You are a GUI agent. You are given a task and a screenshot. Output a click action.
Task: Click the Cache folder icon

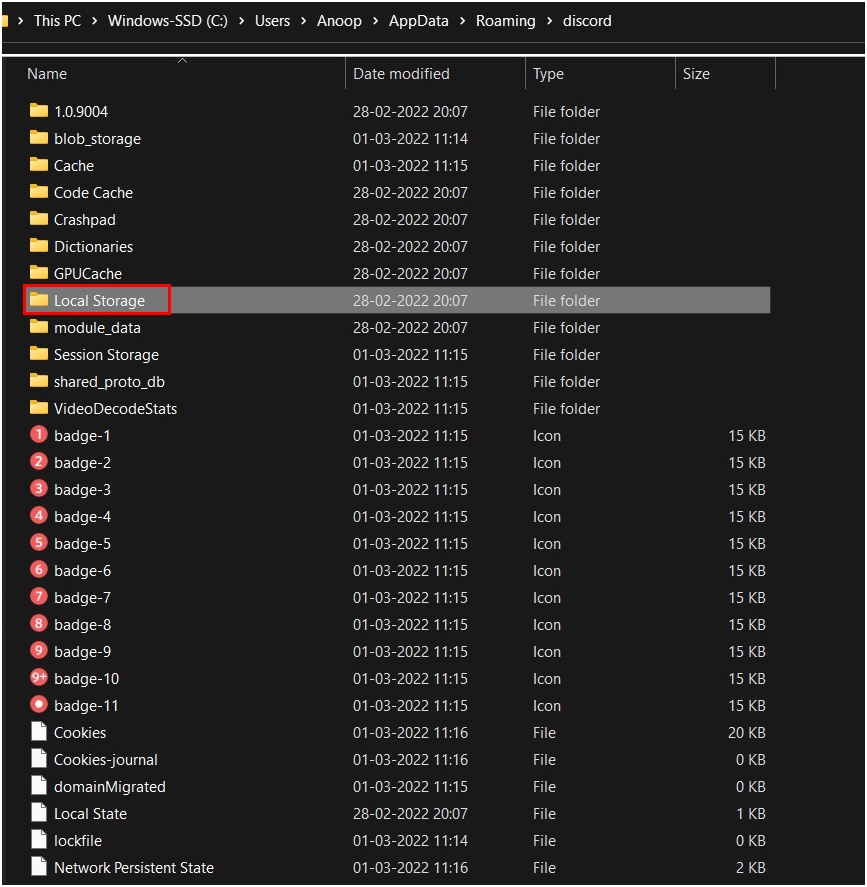click(x=38, y=165)
